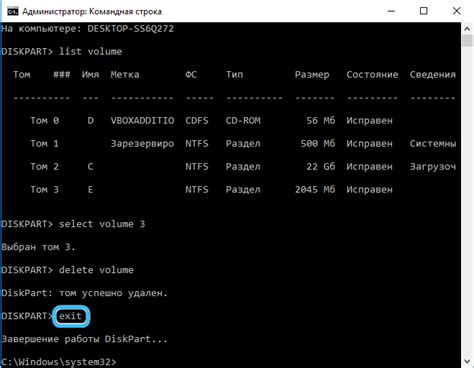
Task: Click the 'Тип' column header
Action: (234, 75)
